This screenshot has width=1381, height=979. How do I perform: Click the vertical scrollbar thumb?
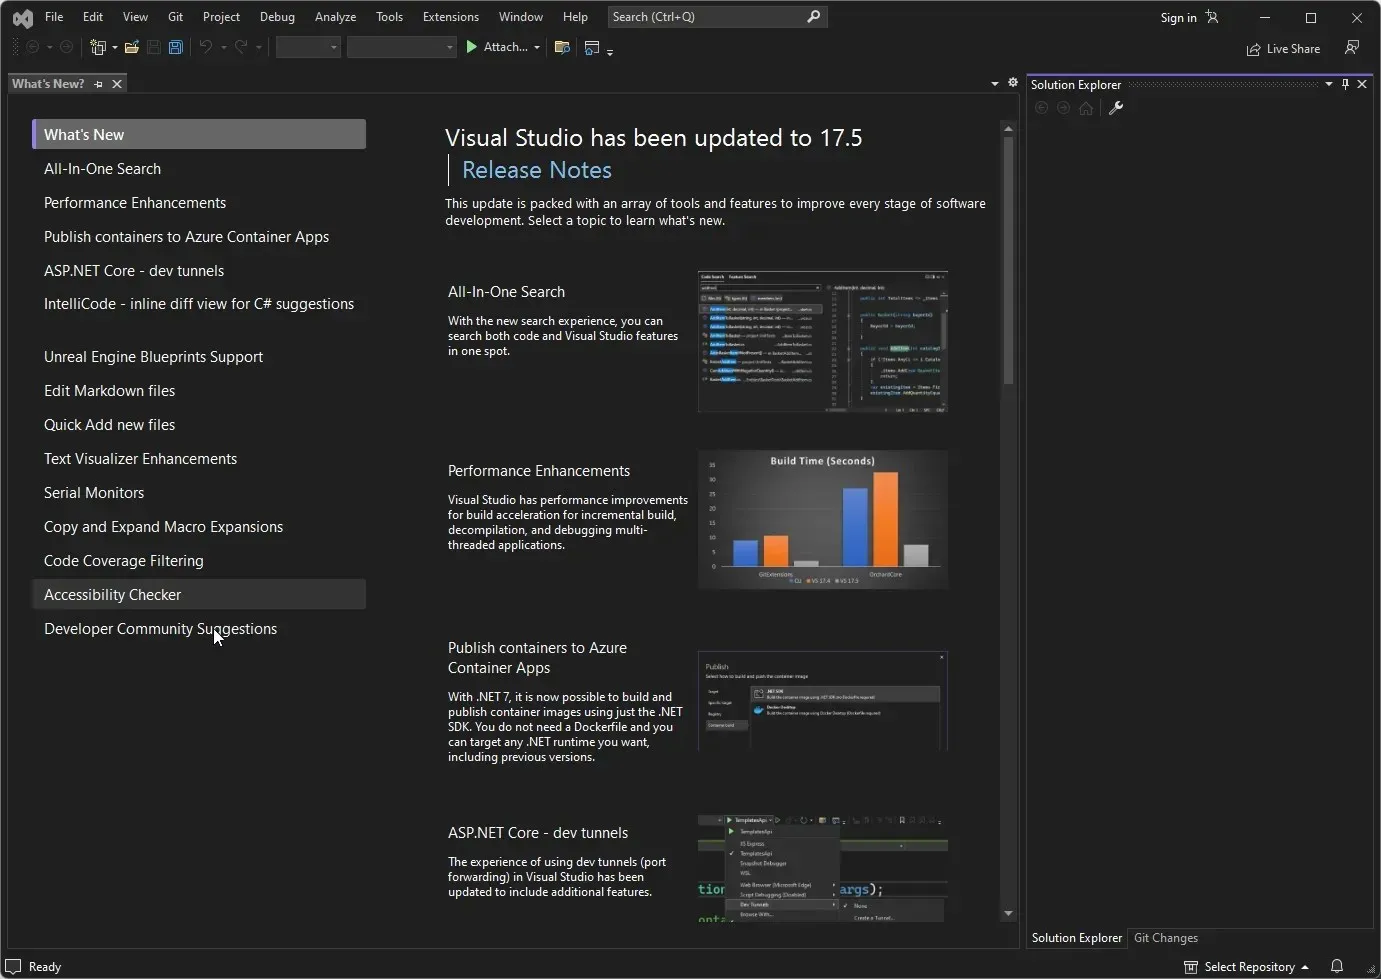1008,261
